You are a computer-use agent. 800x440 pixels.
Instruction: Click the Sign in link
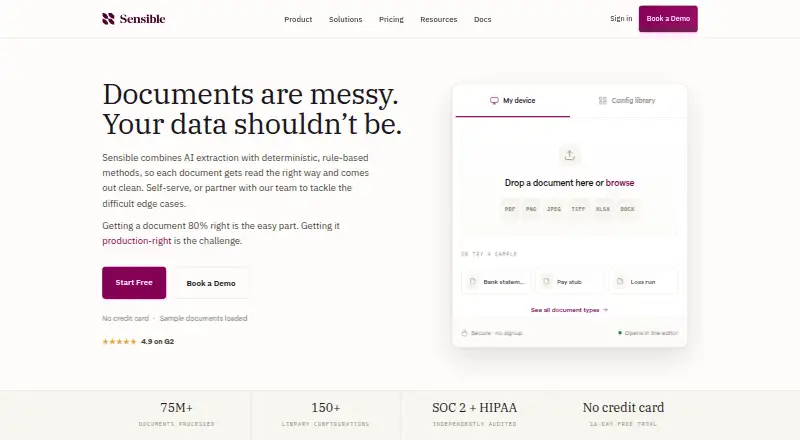[x=621, y=18]
